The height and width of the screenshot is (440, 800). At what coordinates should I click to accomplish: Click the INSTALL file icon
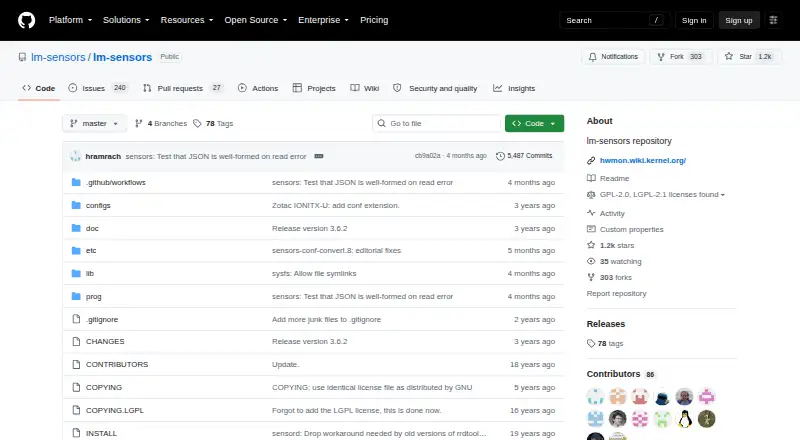[76, 433]
